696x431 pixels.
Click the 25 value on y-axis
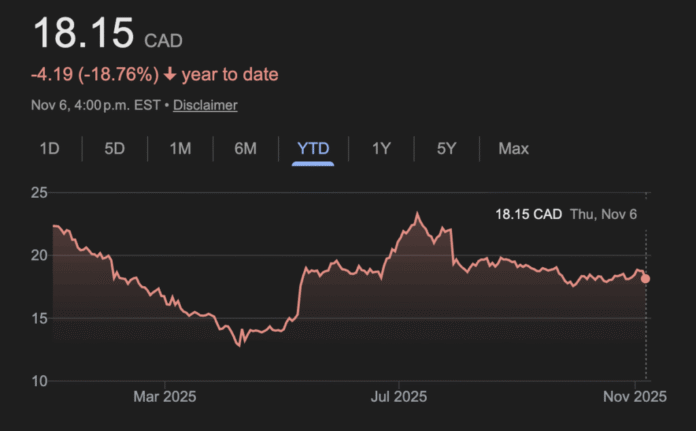click(39, 192)
